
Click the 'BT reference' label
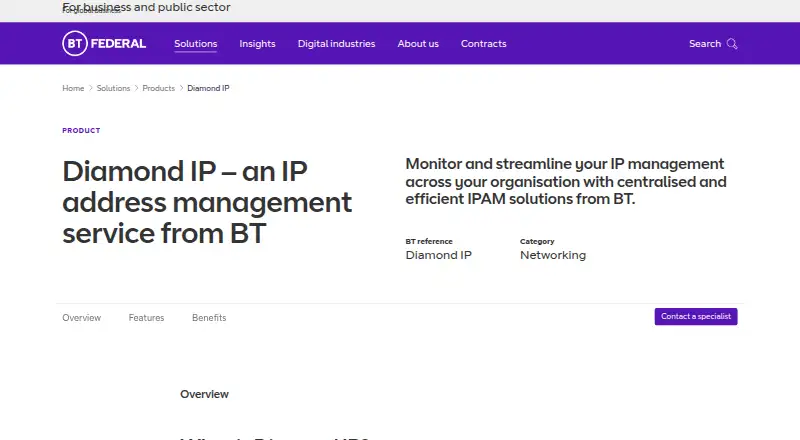click(x=429, y=241)
